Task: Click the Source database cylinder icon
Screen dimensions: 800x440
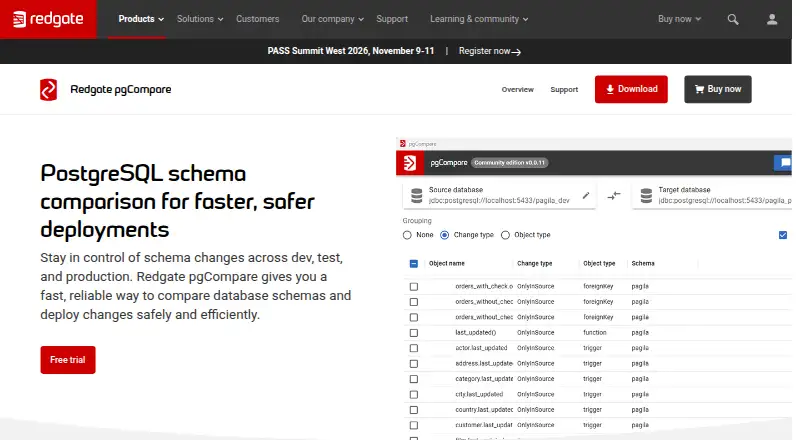Action: [x=416, y=195]
